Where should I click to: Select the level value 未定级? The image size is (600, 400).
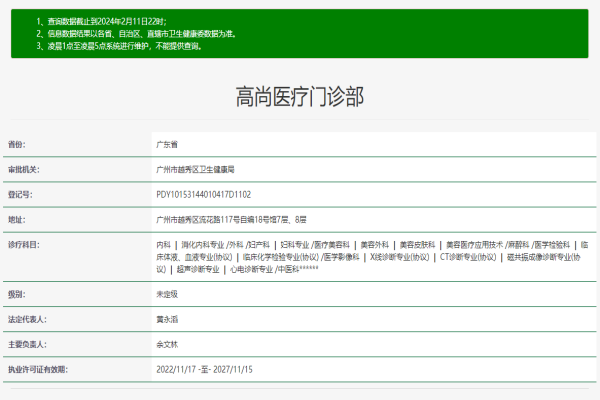[167, 295]
